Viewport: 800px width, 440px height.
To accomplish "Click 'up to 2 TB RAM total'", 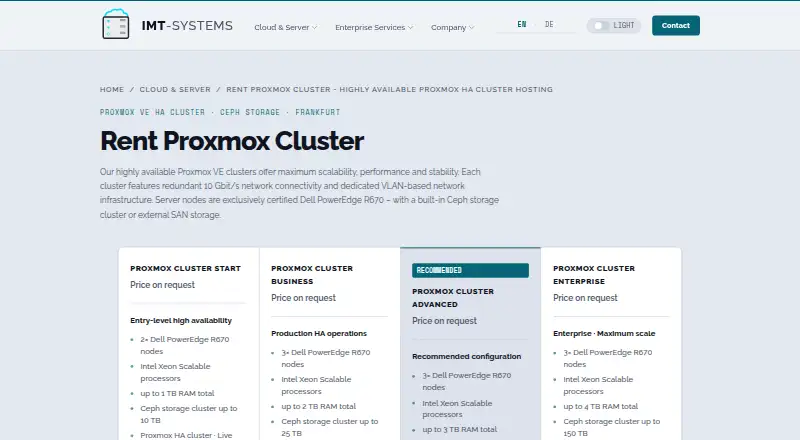I will [x=318, y=406].
